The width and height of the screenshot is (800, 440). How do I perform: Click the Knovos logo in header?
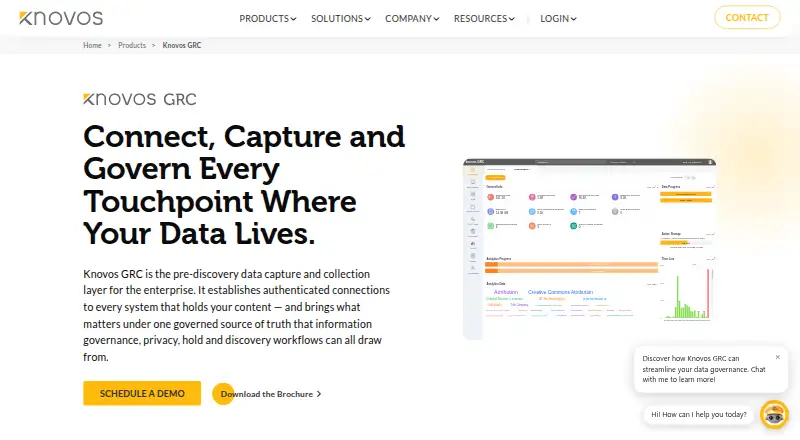point(61,18)
